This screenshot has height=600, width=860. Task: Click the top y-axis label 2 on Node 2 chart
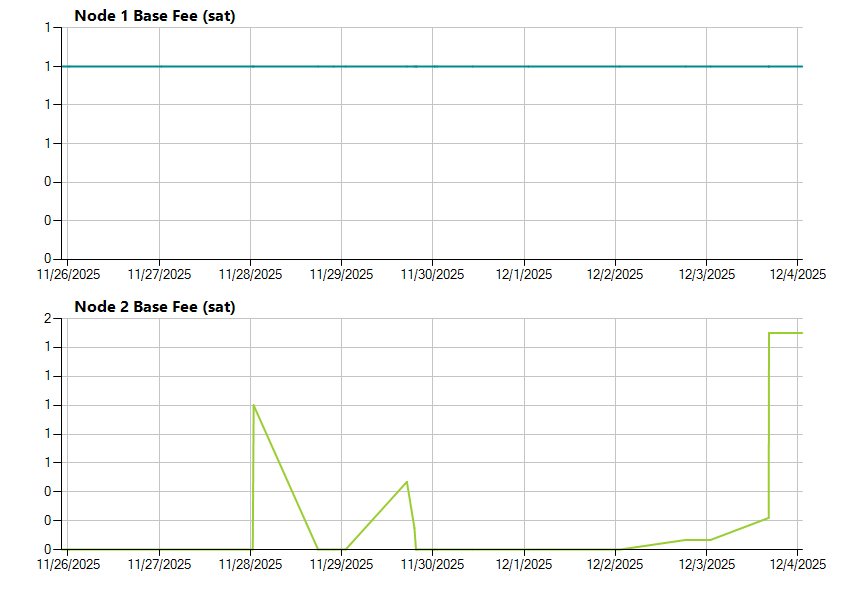(47, 319)
